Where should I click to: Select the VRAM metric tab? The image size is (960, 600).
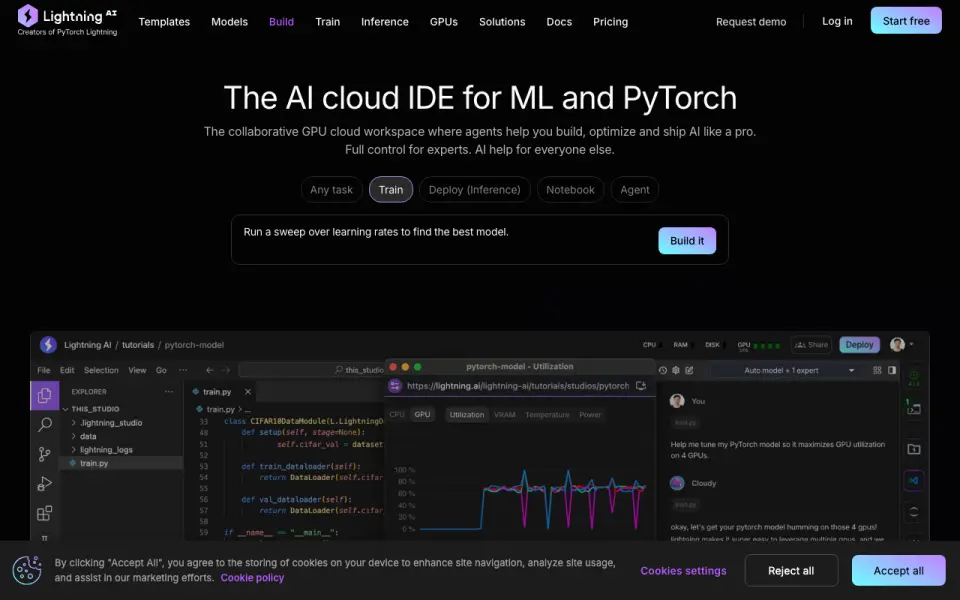tap(504, 414)
